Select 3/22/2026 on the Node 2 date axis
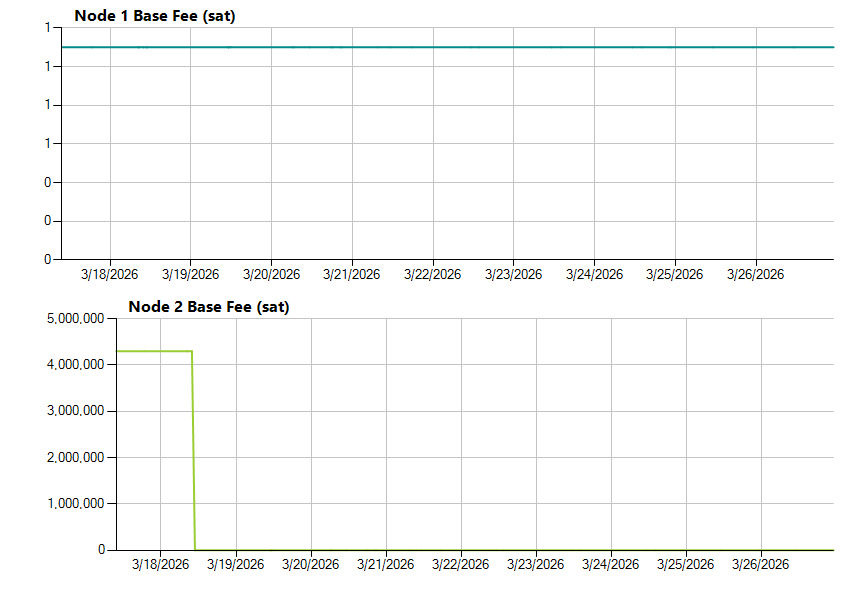The height and width of the screenshot is (600, 860). 461,564
